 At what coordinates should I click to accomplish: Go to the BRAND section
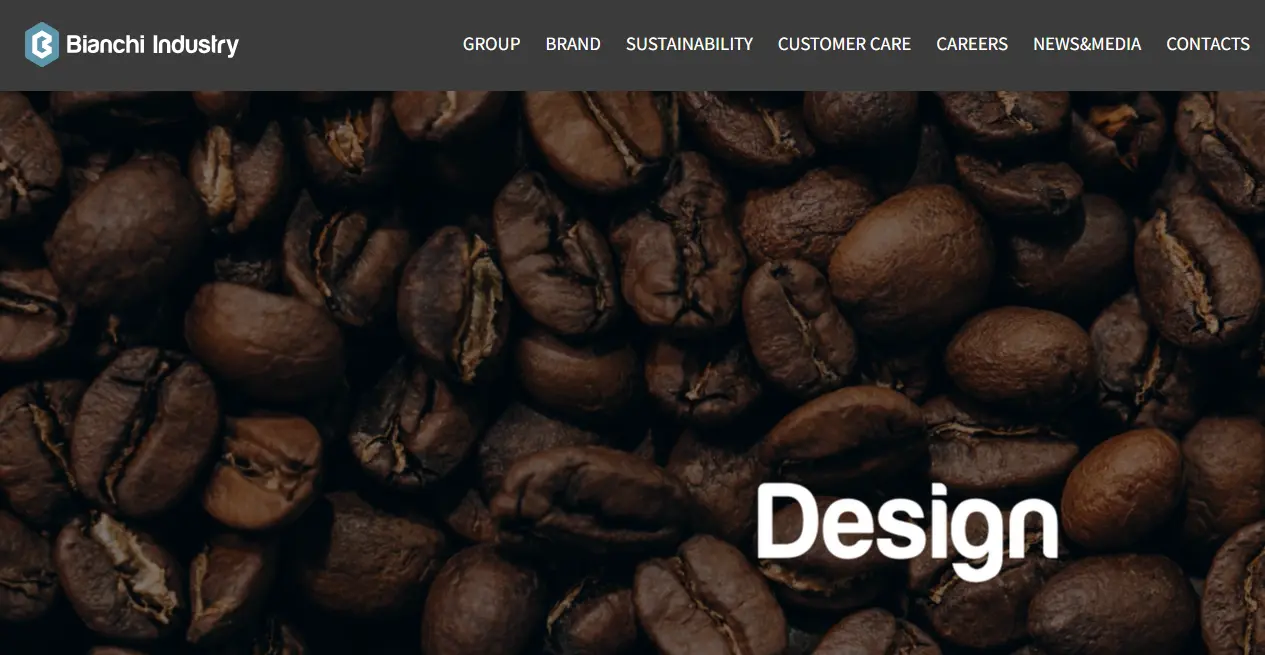point(573,44)
